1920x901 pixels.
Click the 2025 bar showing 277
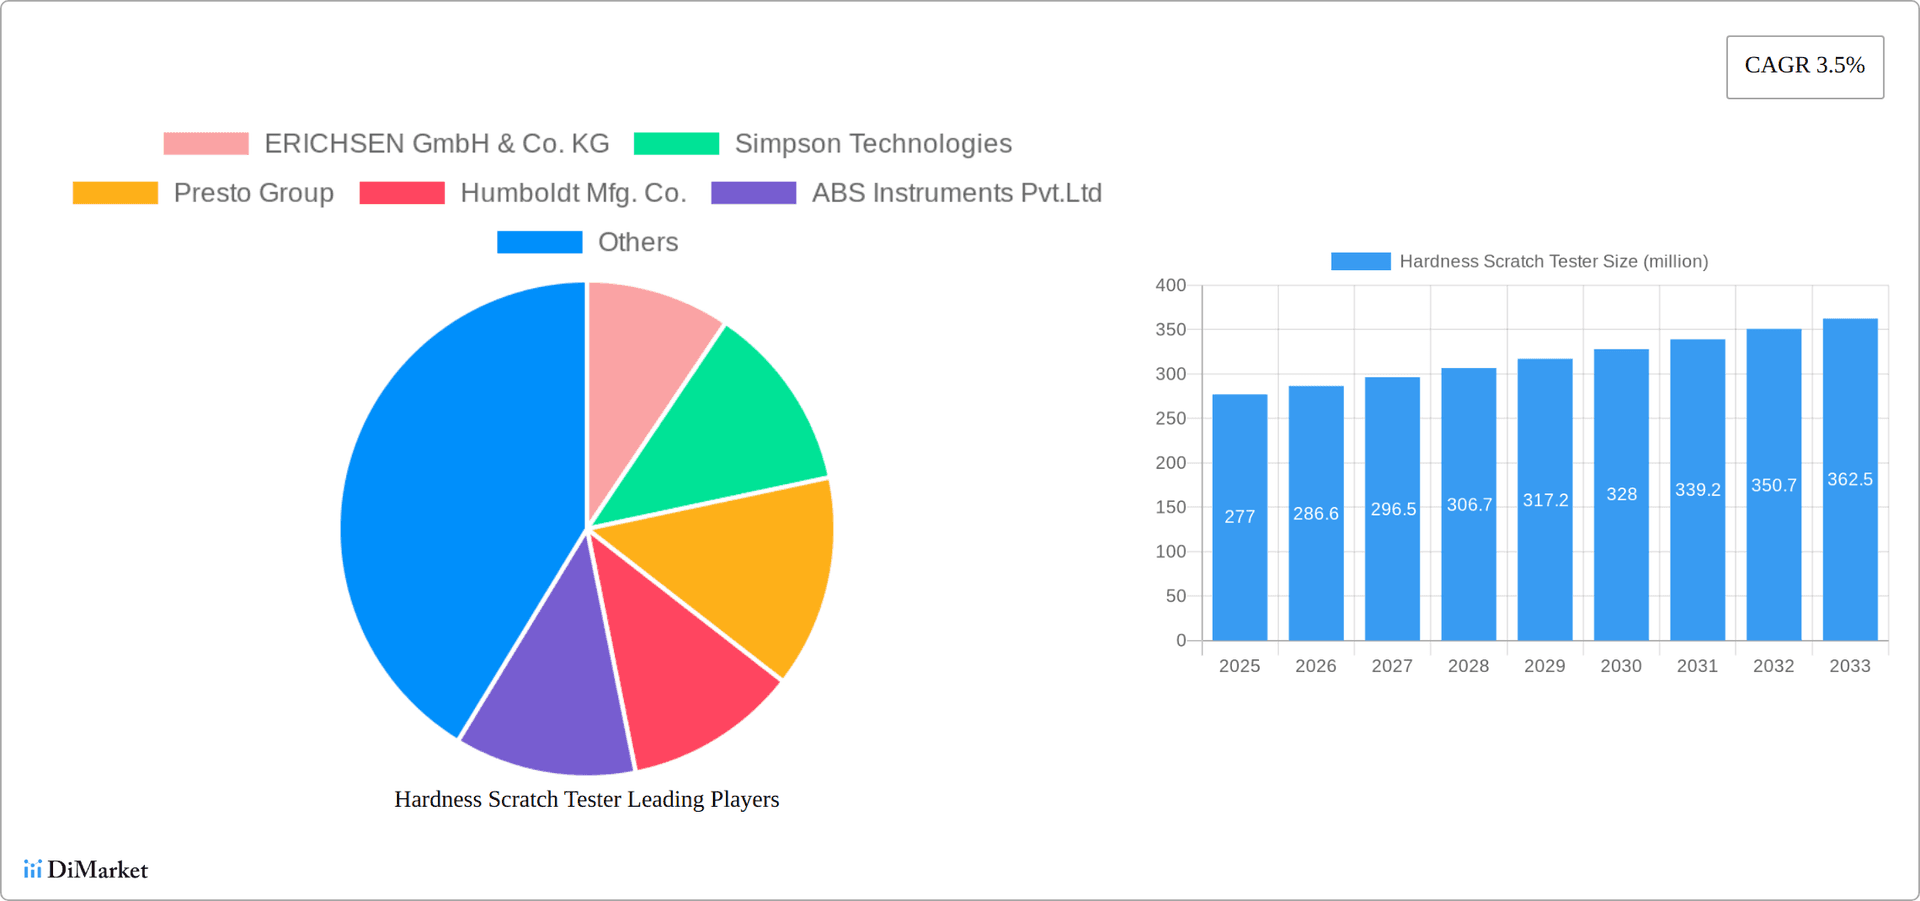click(1239, 516)
